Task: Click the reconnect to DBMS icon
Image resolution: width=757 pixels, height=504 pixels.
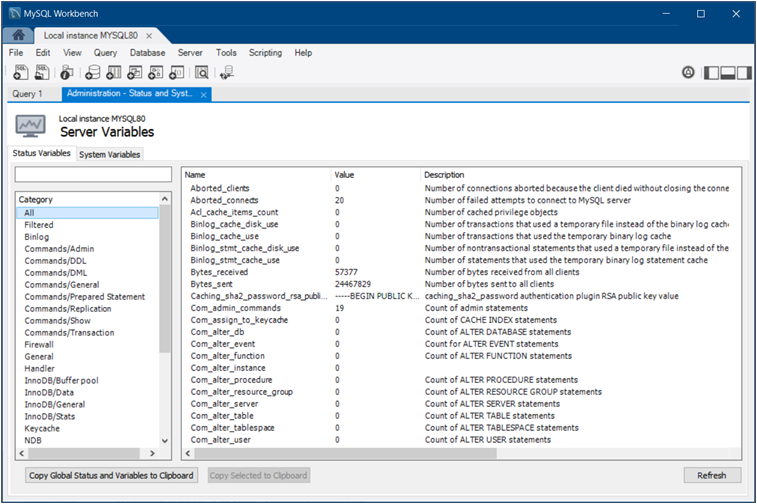Action: (x=227, y=72)
